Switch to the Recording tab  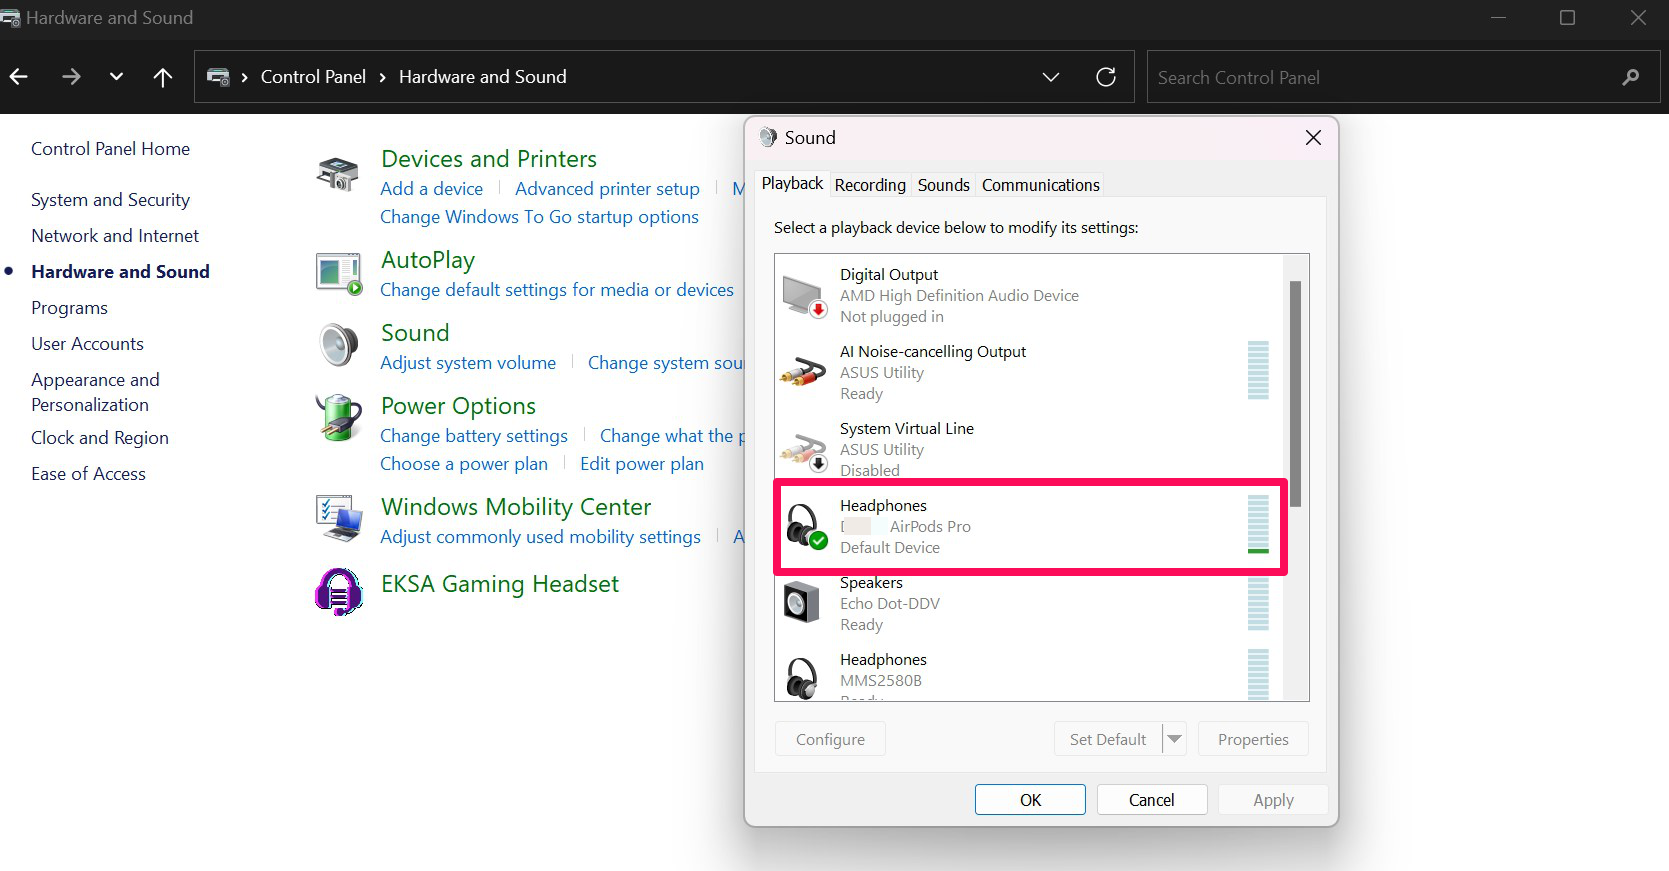click(x=870, y=185)
